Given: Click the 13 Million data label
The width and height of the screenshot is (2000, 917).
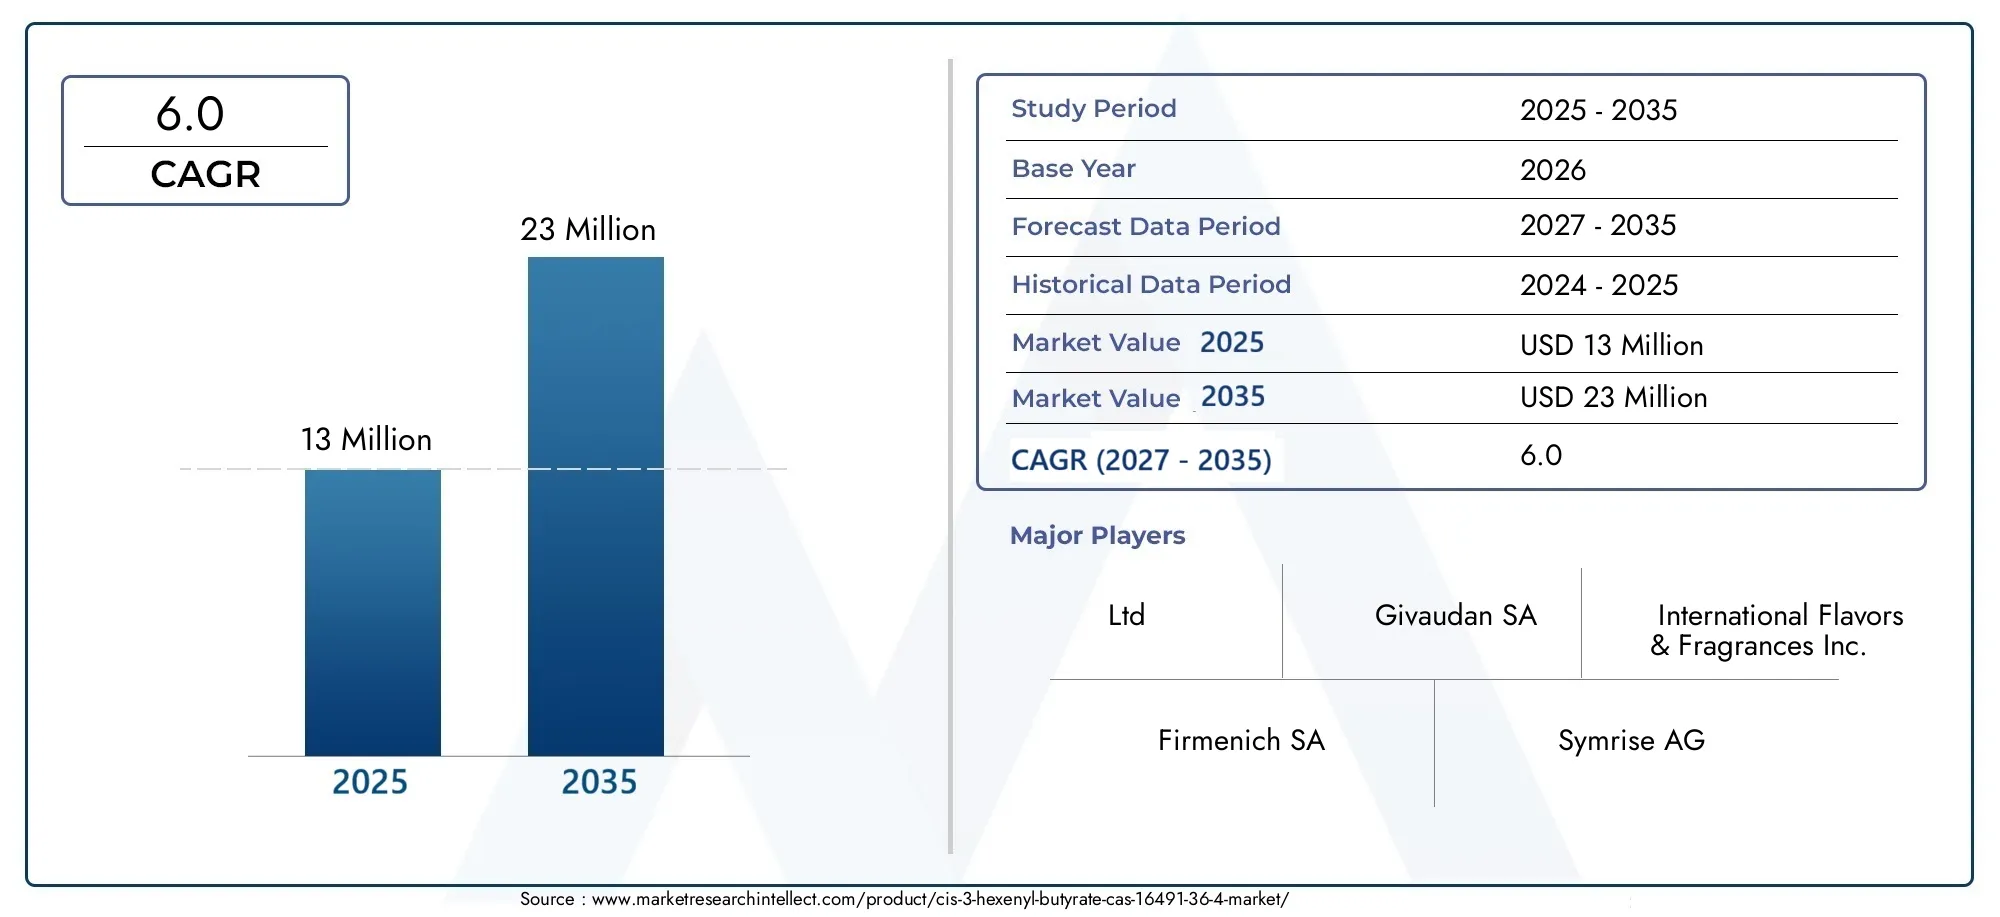Looking at the screenshot, I should point(367,439).
